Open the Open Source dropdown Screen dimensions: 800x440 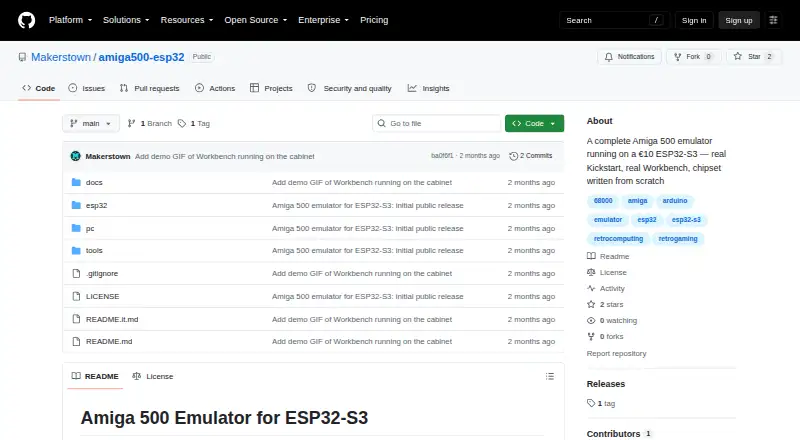pos(256,20)
